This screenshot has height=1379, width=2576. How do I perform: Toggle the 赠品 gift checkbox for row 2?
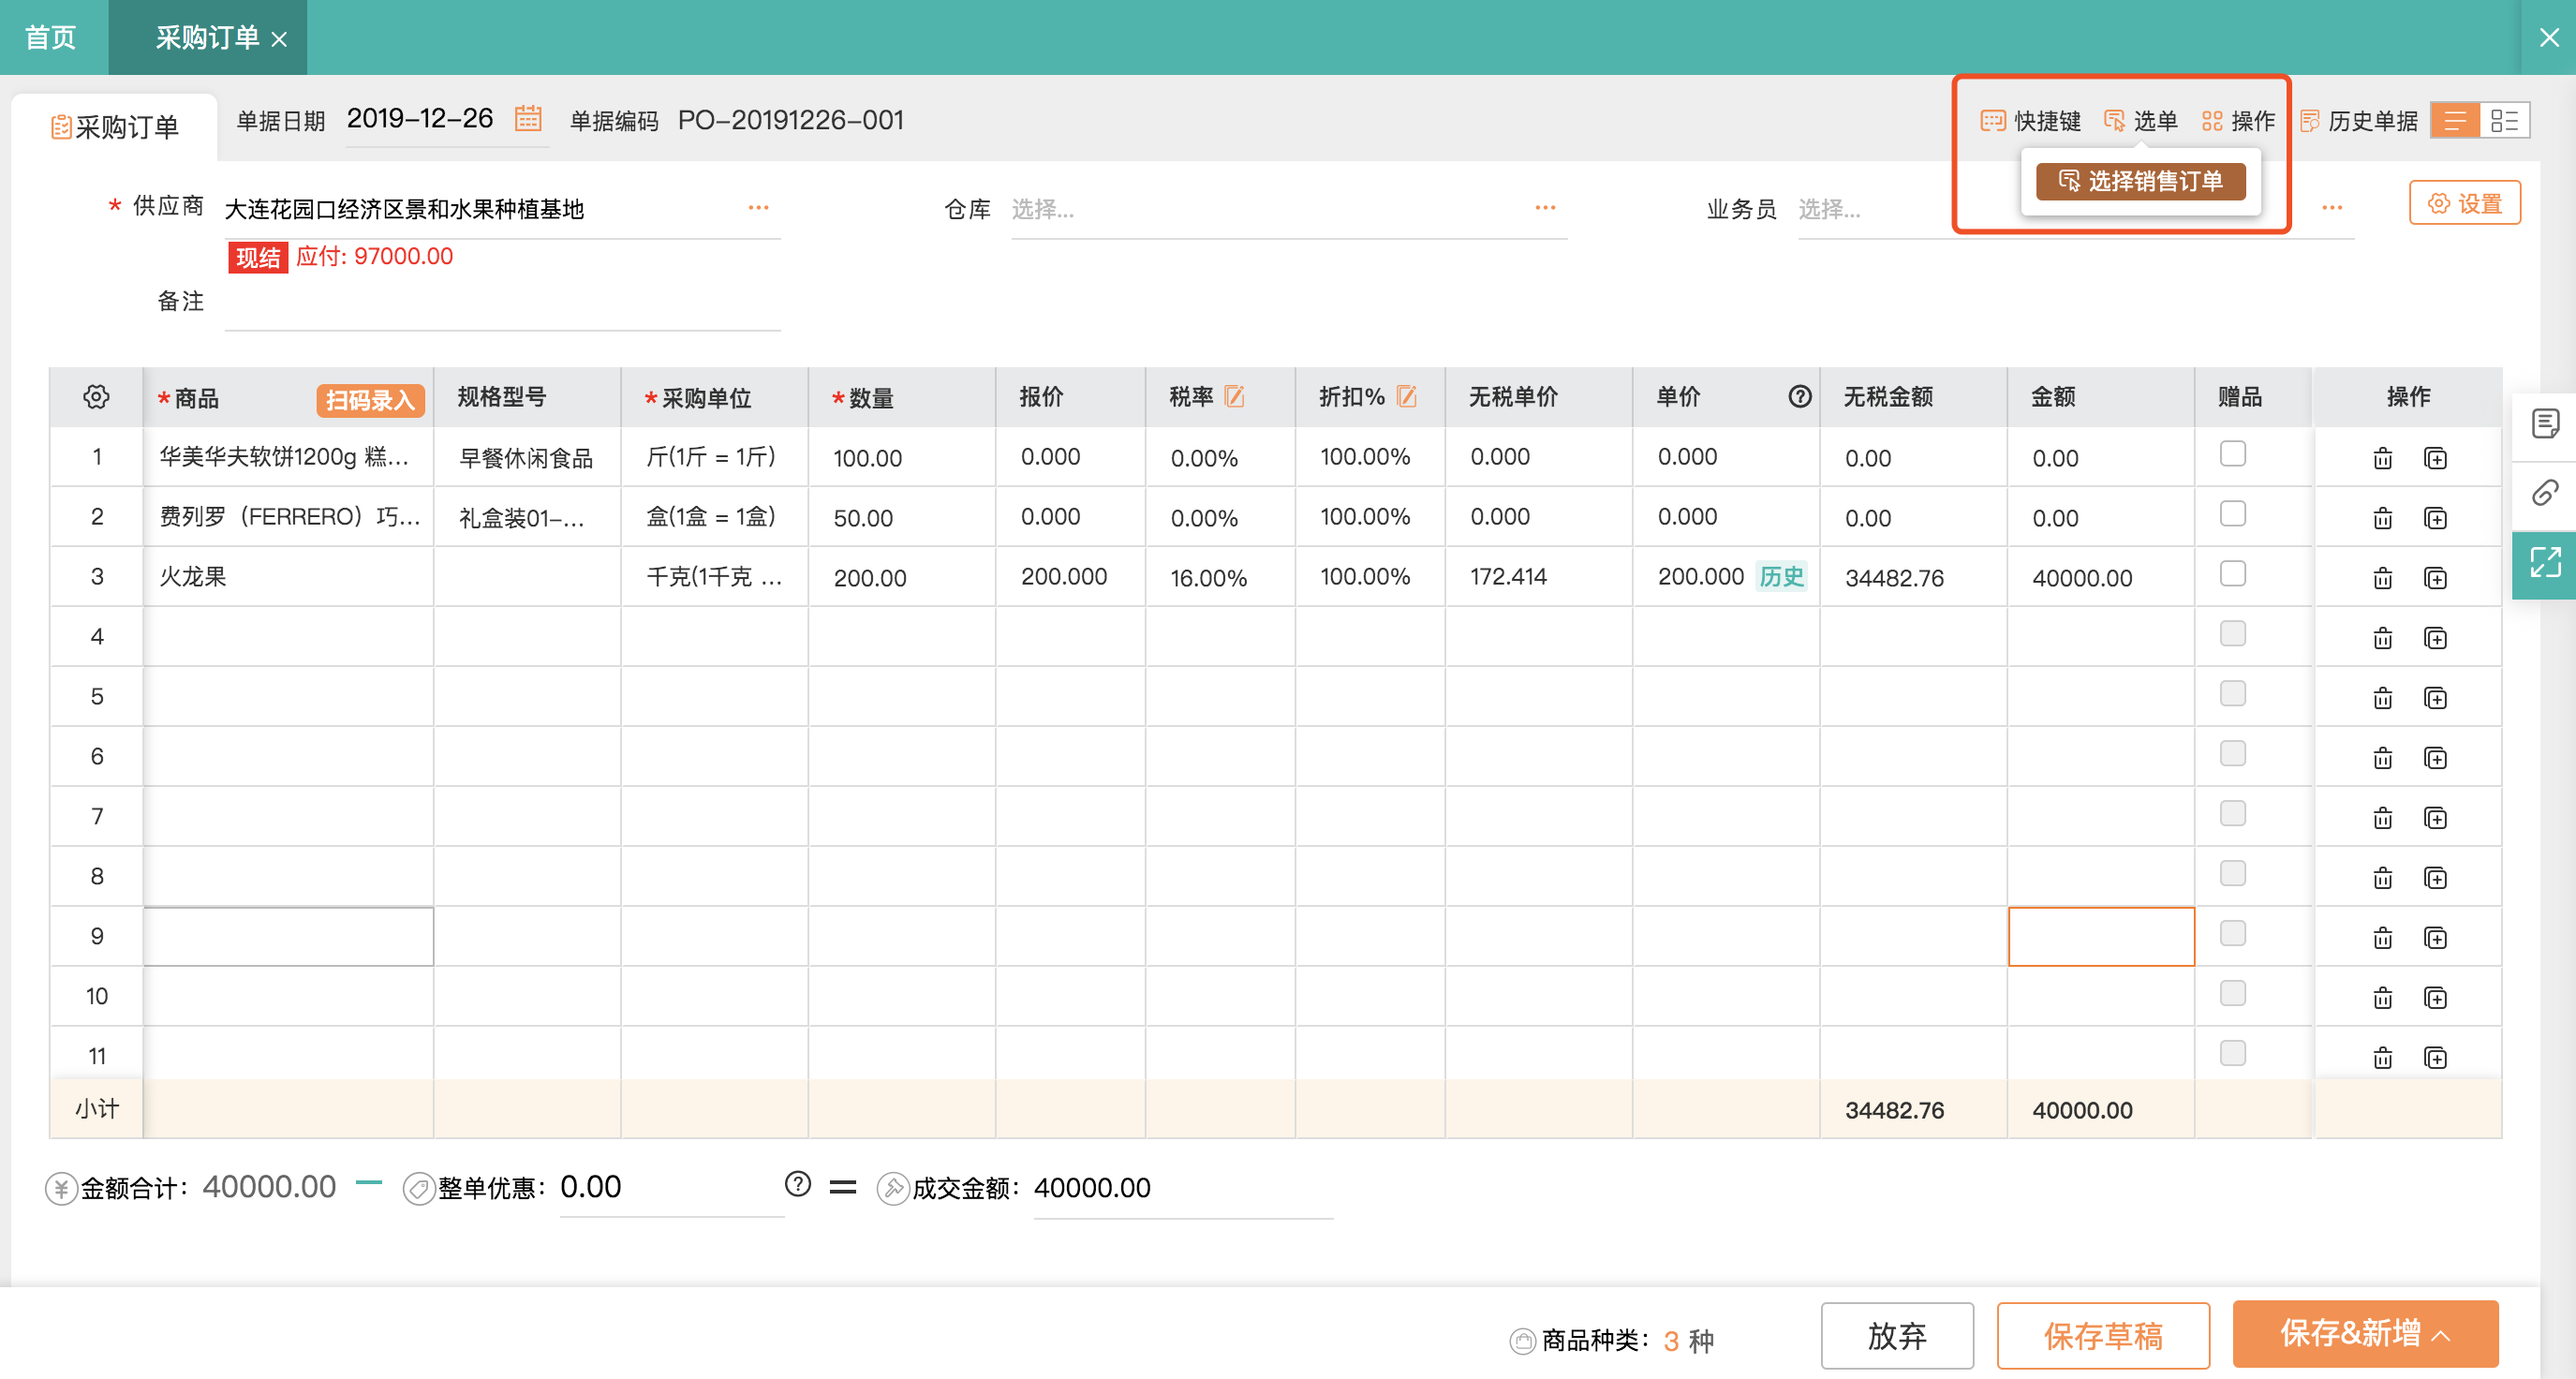coord(2233,514)
